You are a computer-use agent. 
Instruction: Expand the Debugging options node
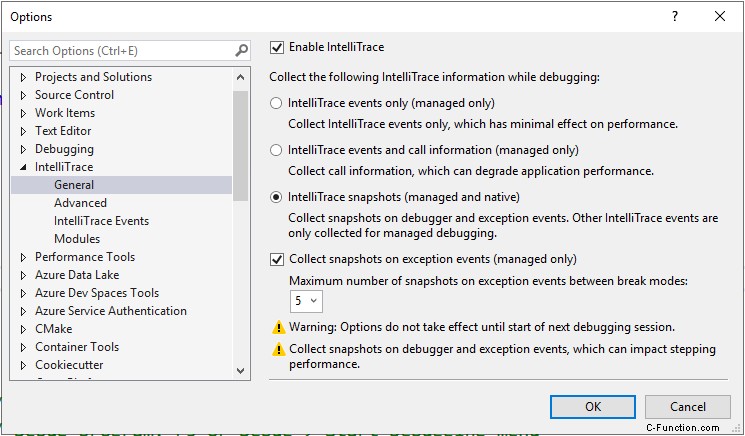pos(24,149)
